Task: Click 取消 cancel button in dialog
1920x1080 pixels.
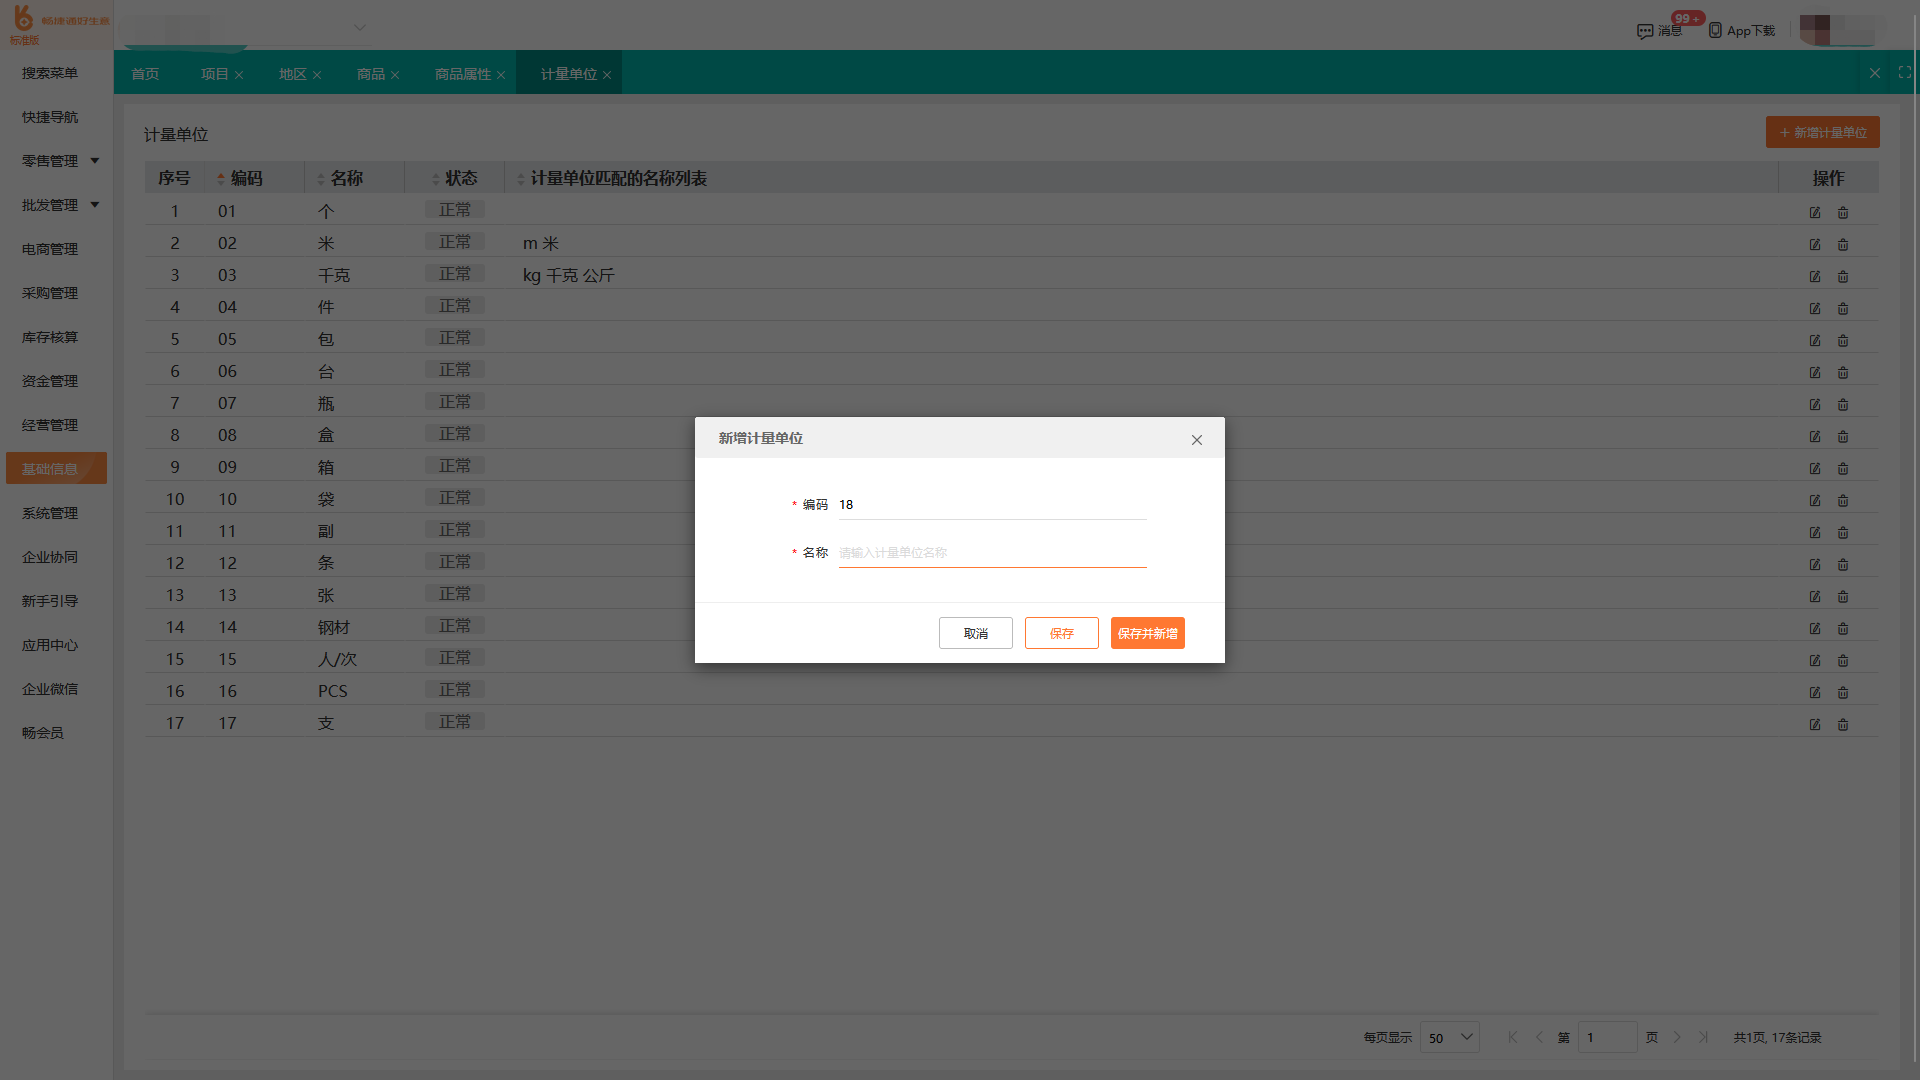Action: pos(975,632)
